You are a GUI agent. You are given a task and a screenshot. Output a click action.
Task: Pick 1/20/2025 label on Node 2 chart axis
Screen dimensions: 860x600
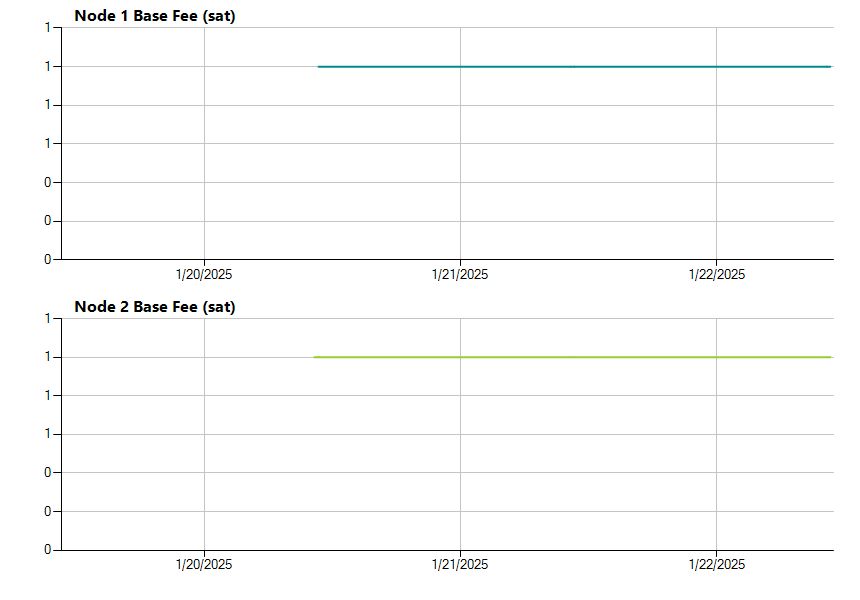204,565
